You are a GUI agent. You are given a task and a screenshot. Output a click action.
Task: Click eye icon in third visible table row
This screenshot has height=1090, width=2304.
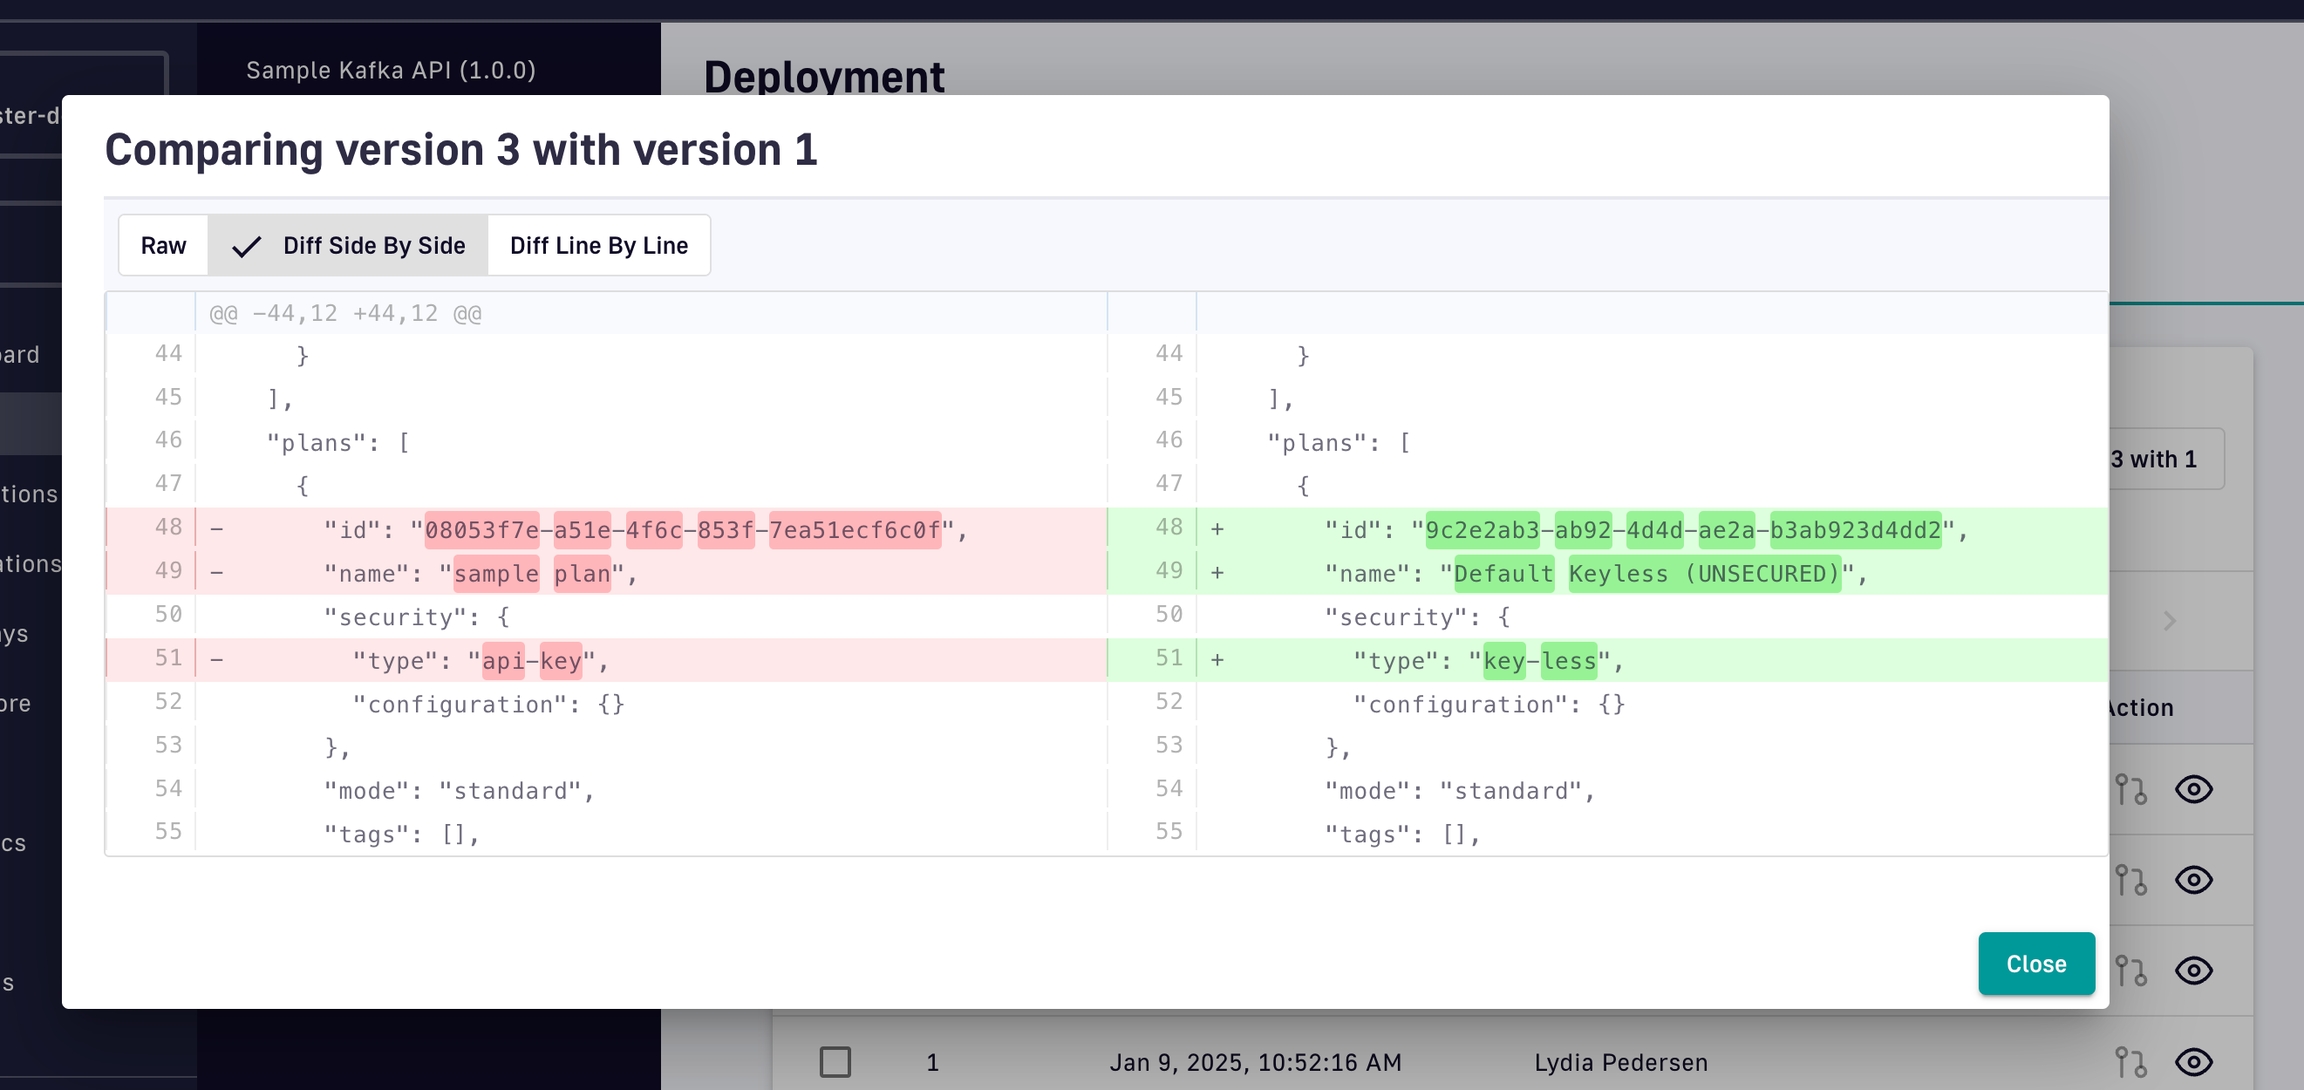(2193, 971)
